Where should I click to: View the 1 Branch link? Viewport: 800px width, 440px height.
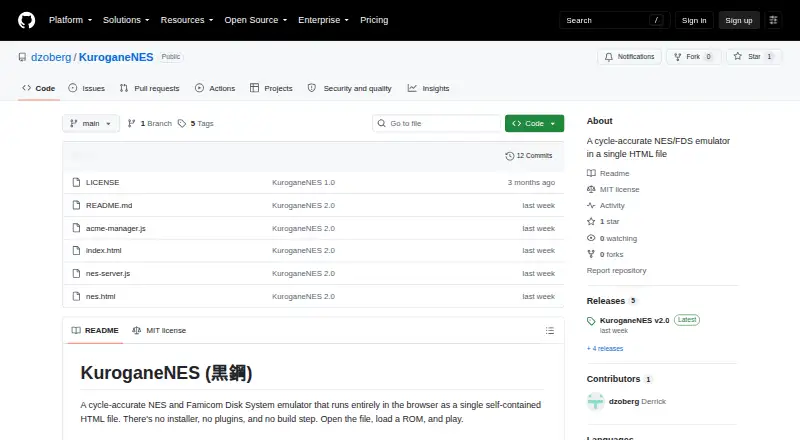click(149, 124)
